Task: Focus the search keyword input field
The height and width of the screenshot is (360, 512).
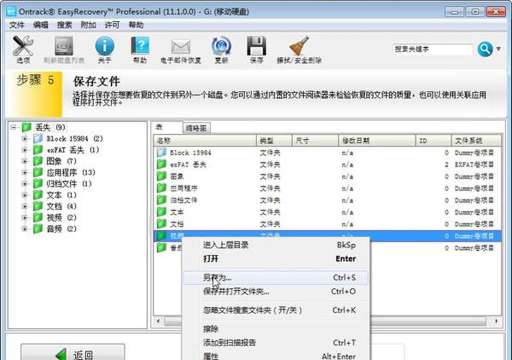Action: (433, 49)
